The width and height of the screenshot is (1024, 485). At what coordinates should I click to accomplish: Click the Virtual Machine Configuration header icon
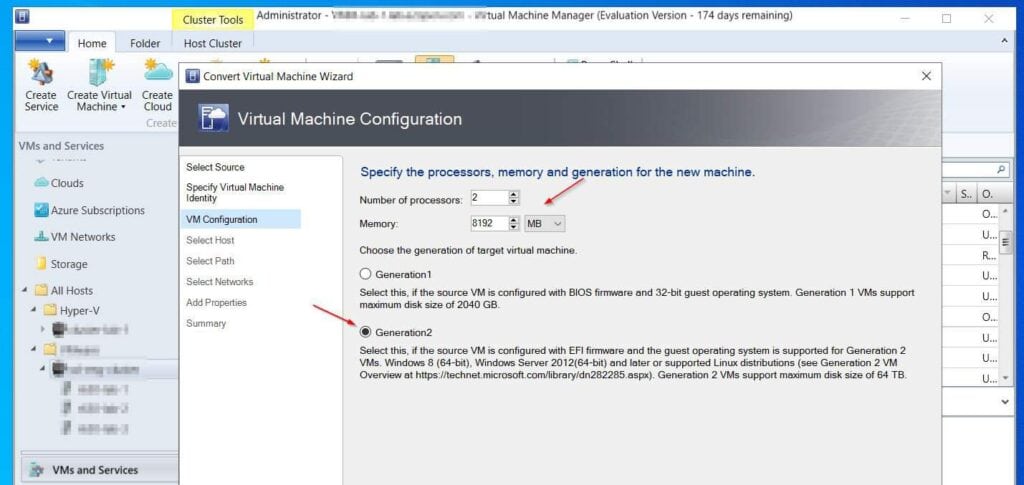(213, 118)
